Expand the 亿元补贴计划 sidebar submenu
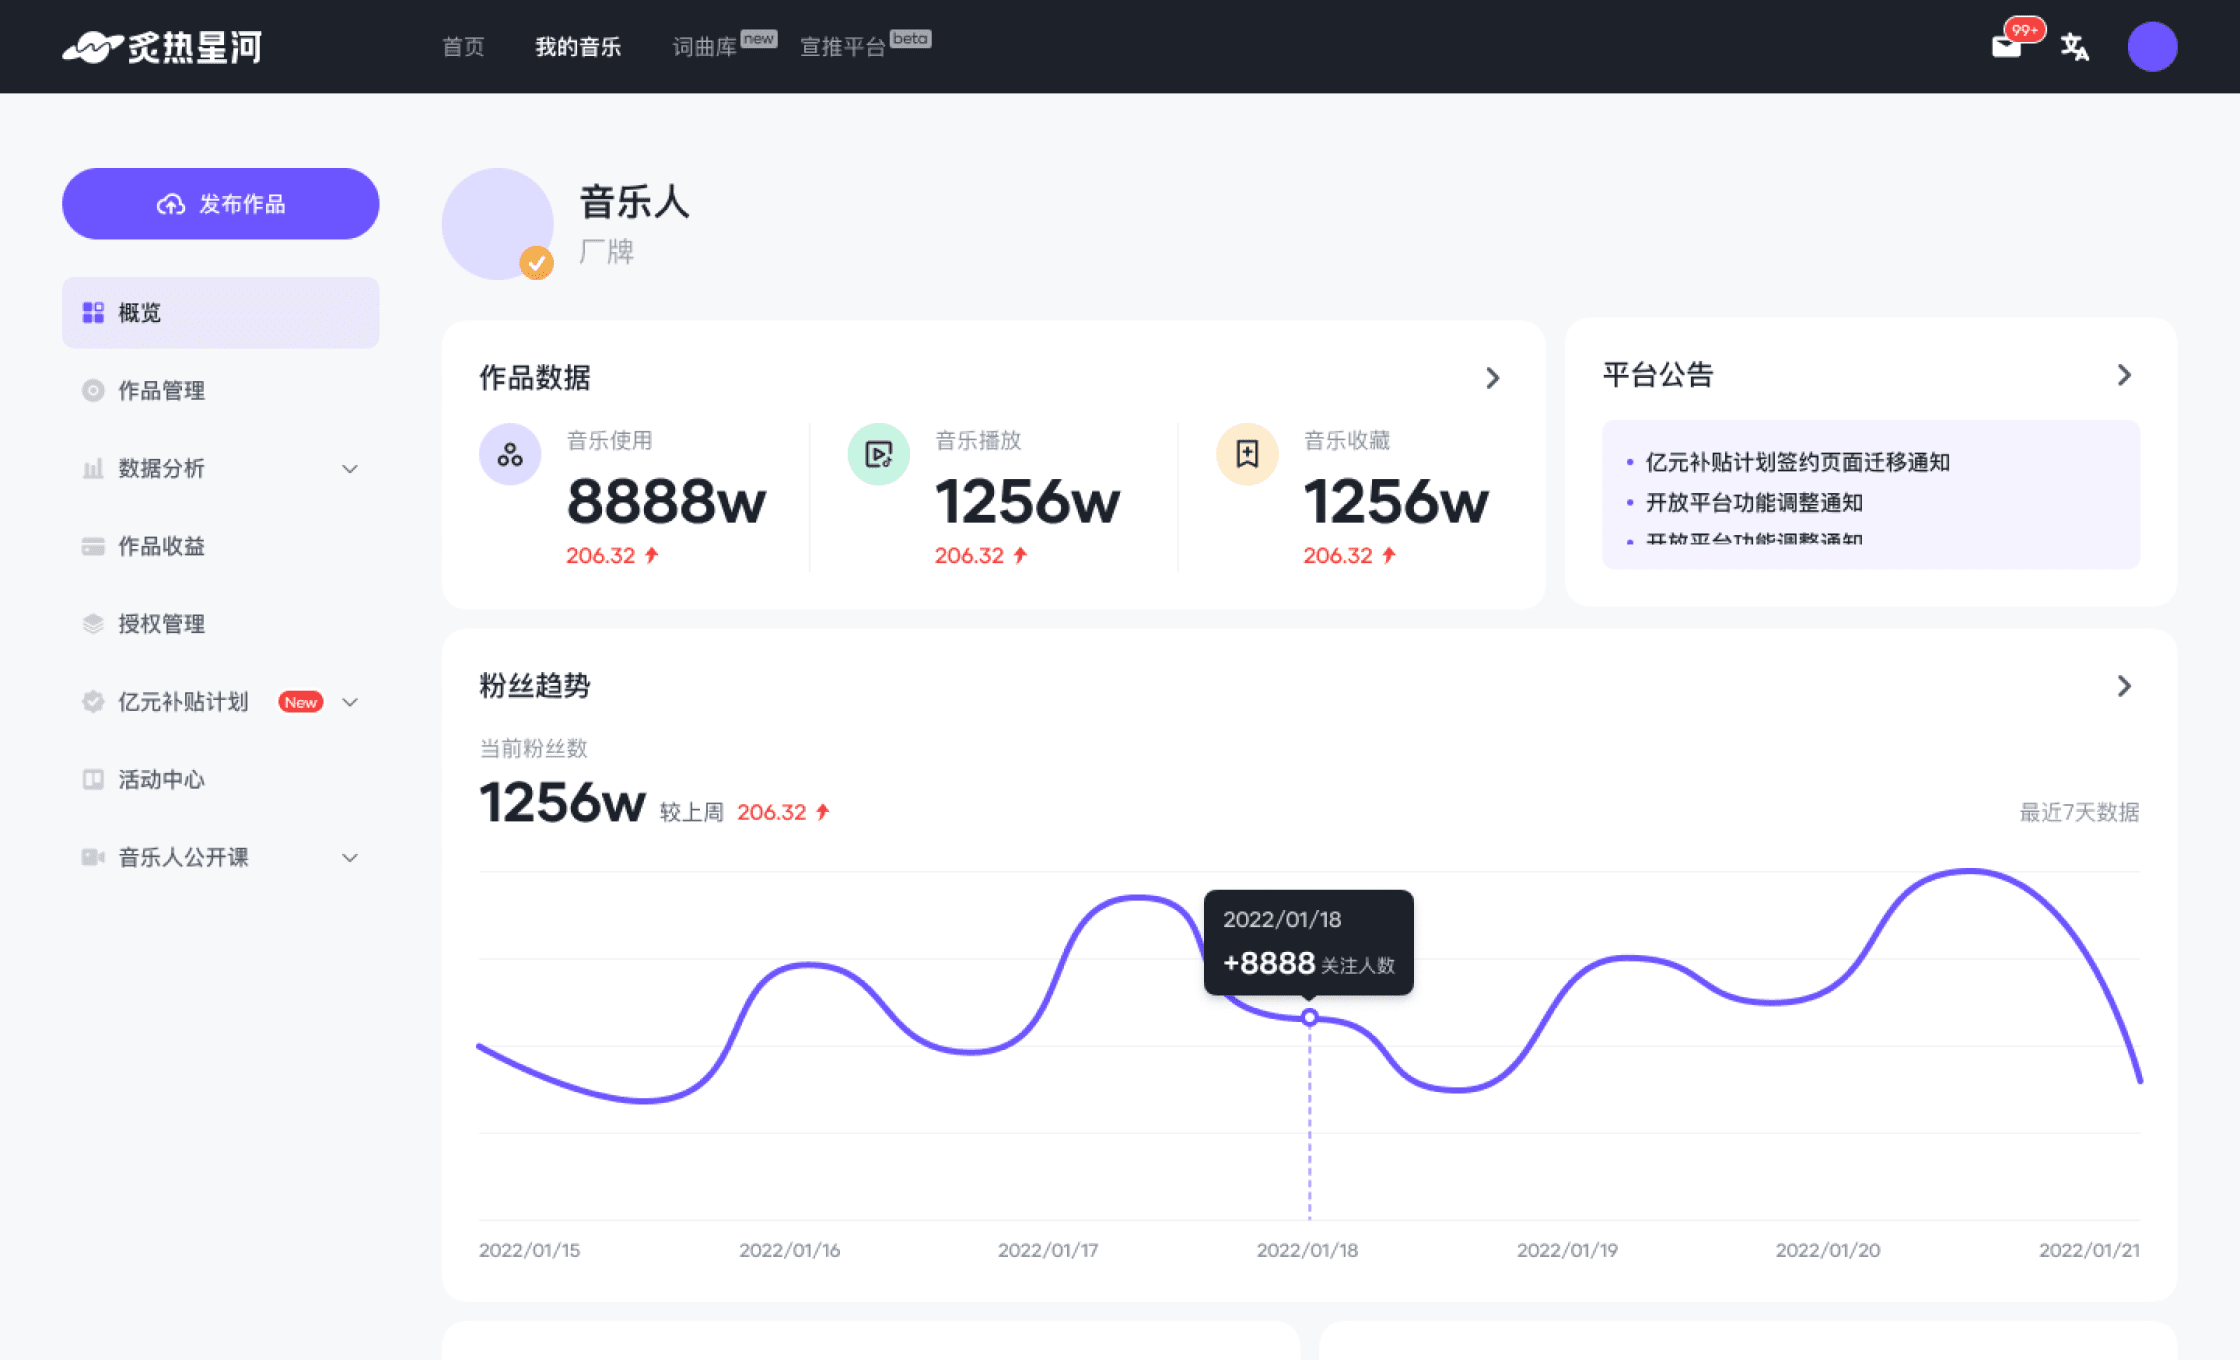 (x=350, y=702)
